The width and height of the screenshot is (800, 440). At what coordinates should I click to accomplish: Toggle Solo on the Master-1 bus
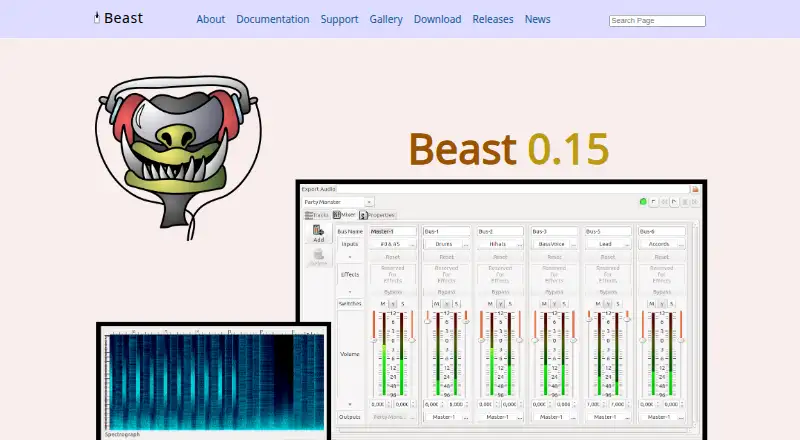pos(403,304)
